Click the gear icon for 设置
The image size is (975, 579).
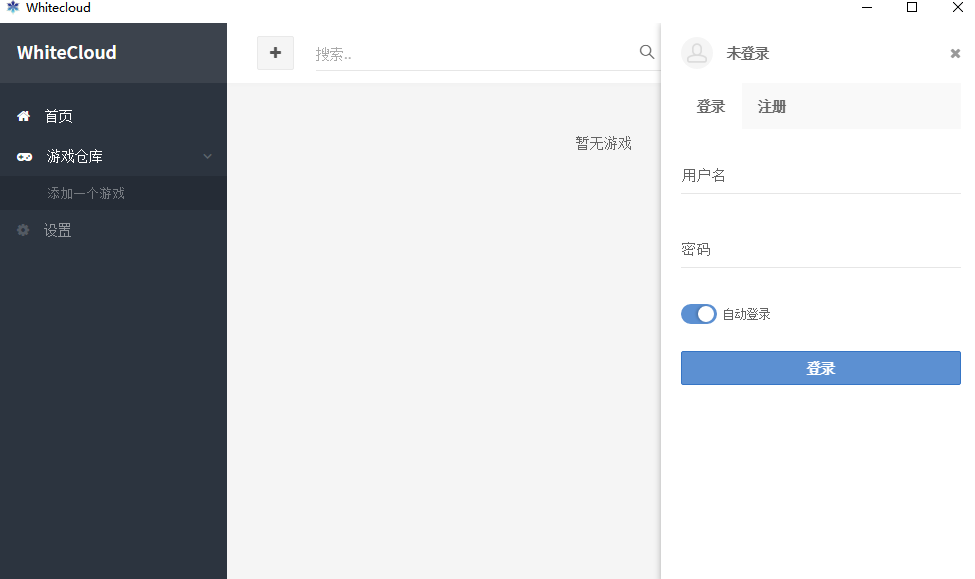click(x=24, y=230)
